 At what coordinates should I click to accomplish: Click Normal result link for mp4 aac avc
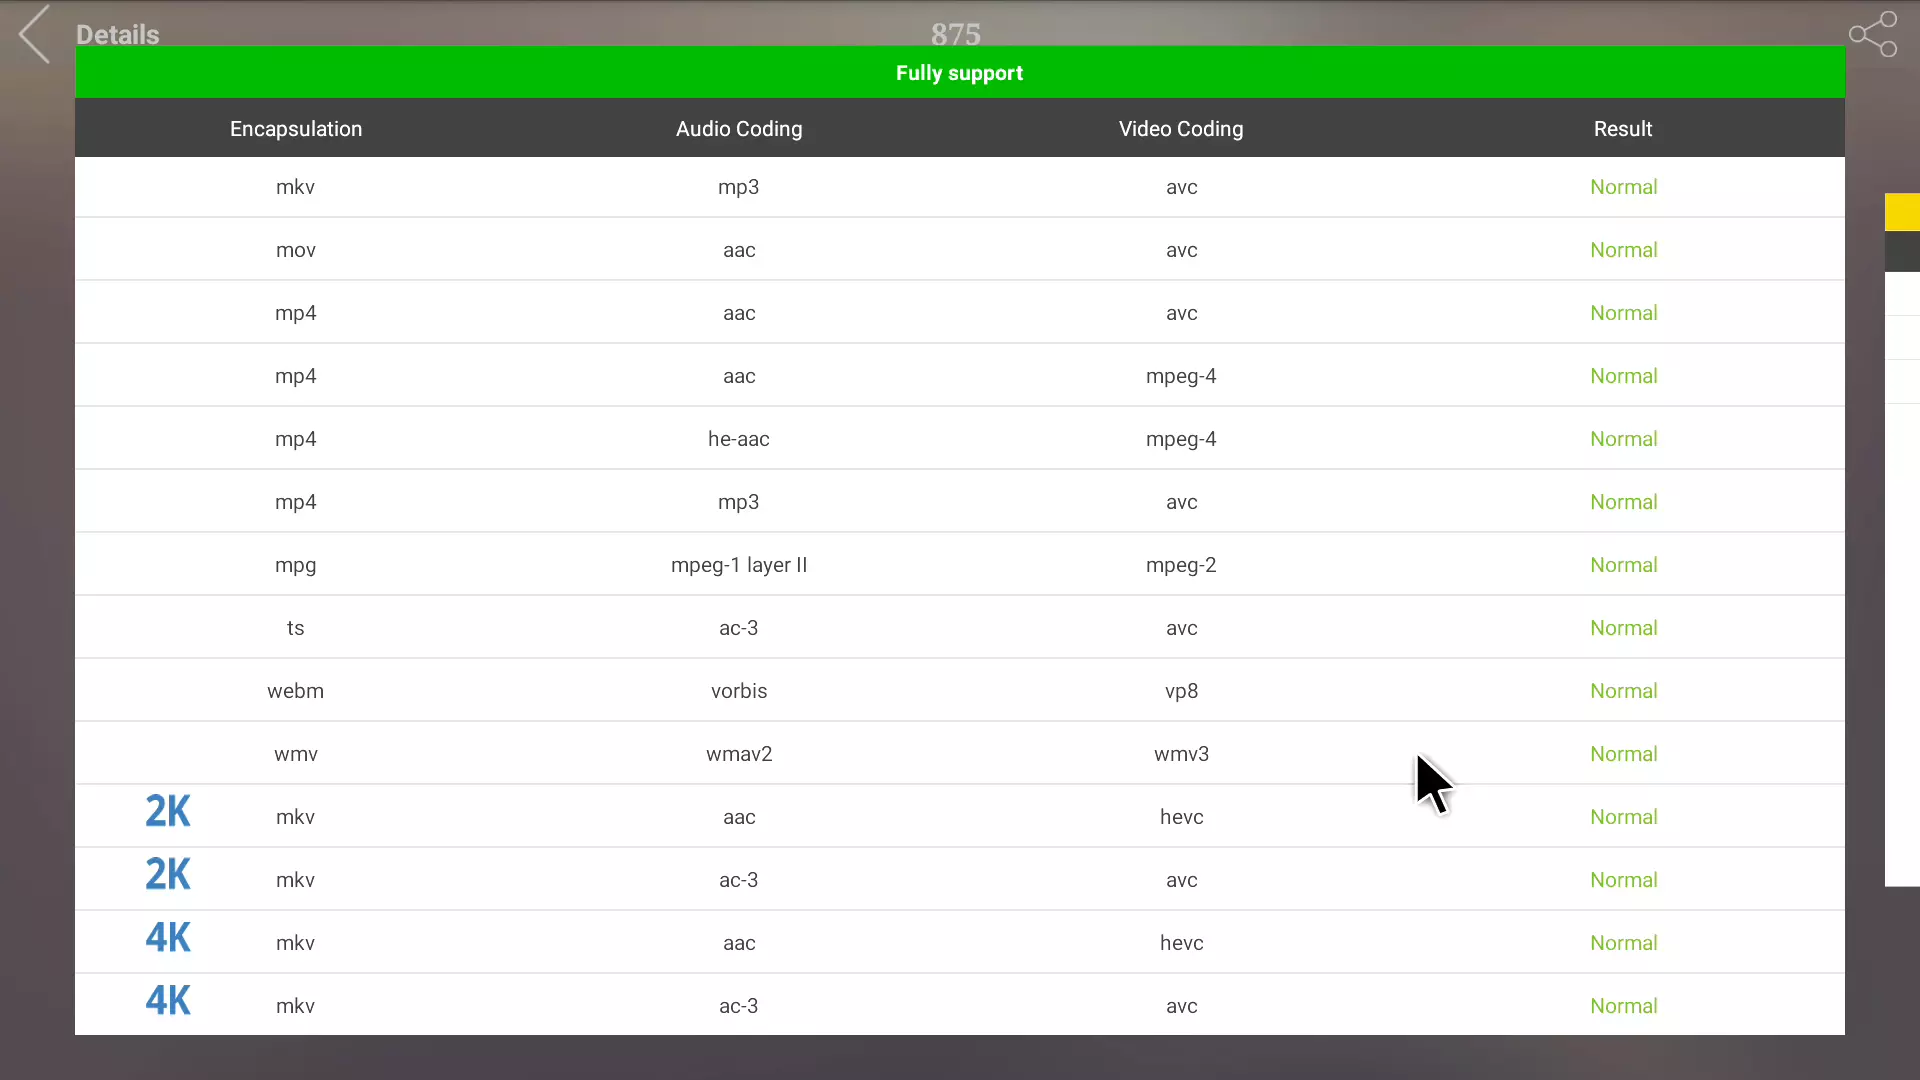click(x=1623, y=313)
